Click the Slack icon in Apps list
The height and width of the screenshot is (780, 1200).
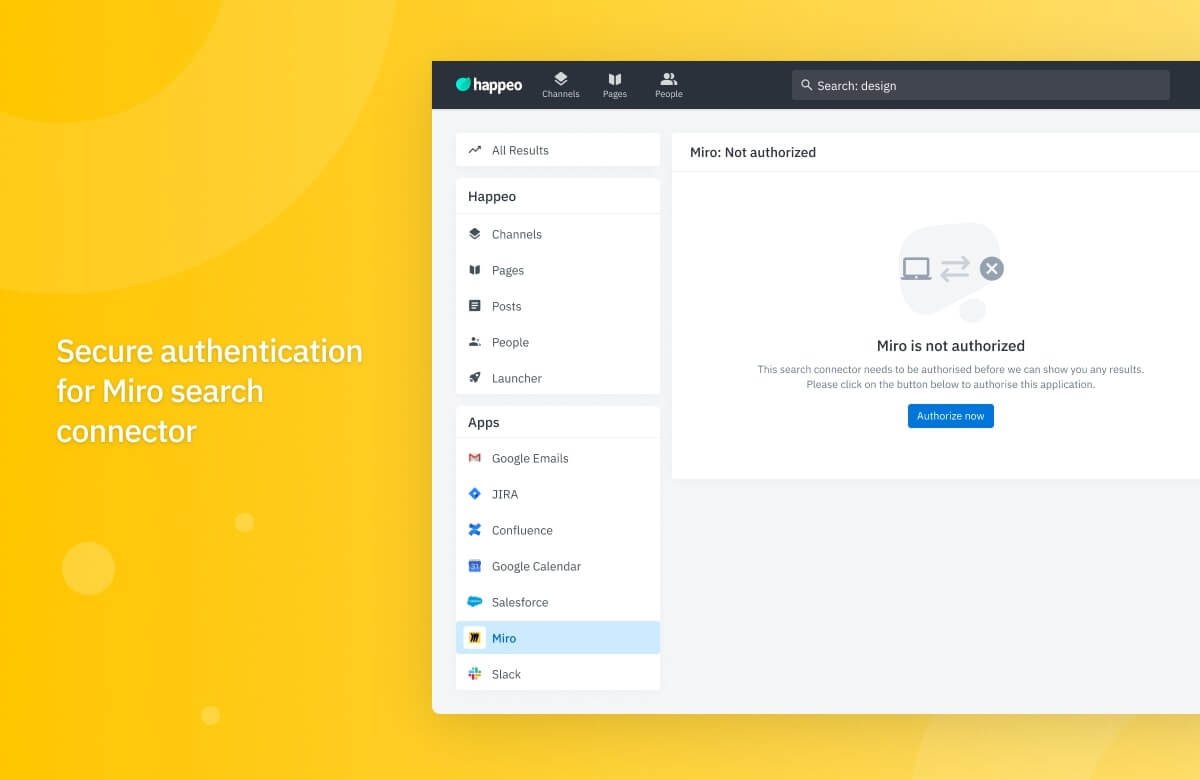point(475,674)
